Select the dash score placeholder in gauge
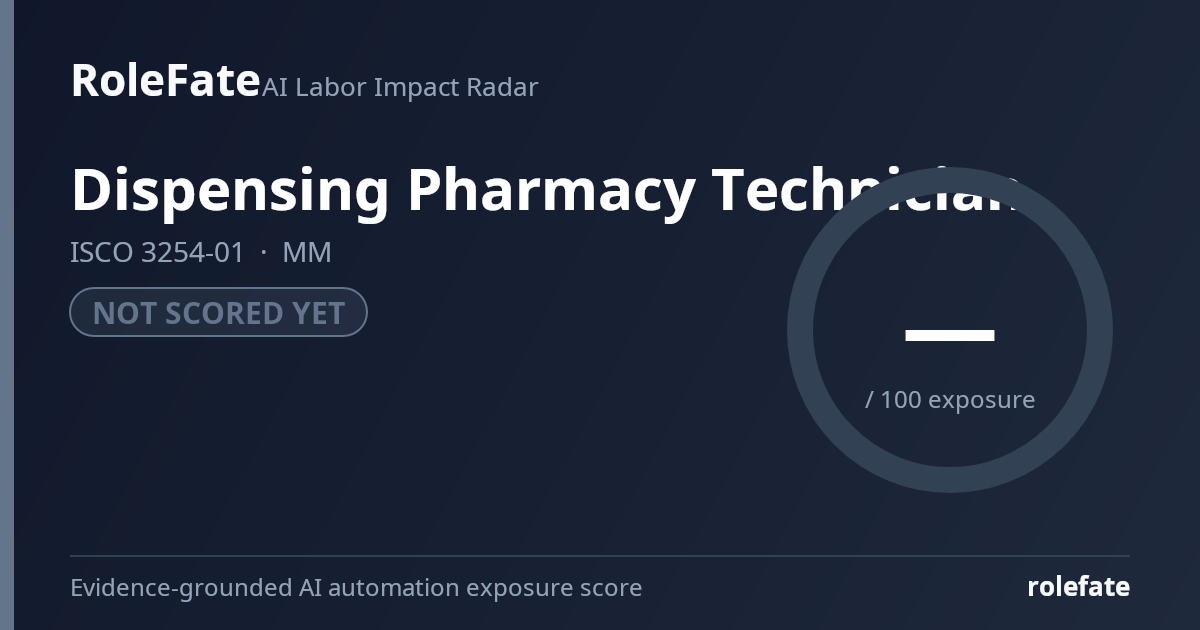 click(950, 335)
